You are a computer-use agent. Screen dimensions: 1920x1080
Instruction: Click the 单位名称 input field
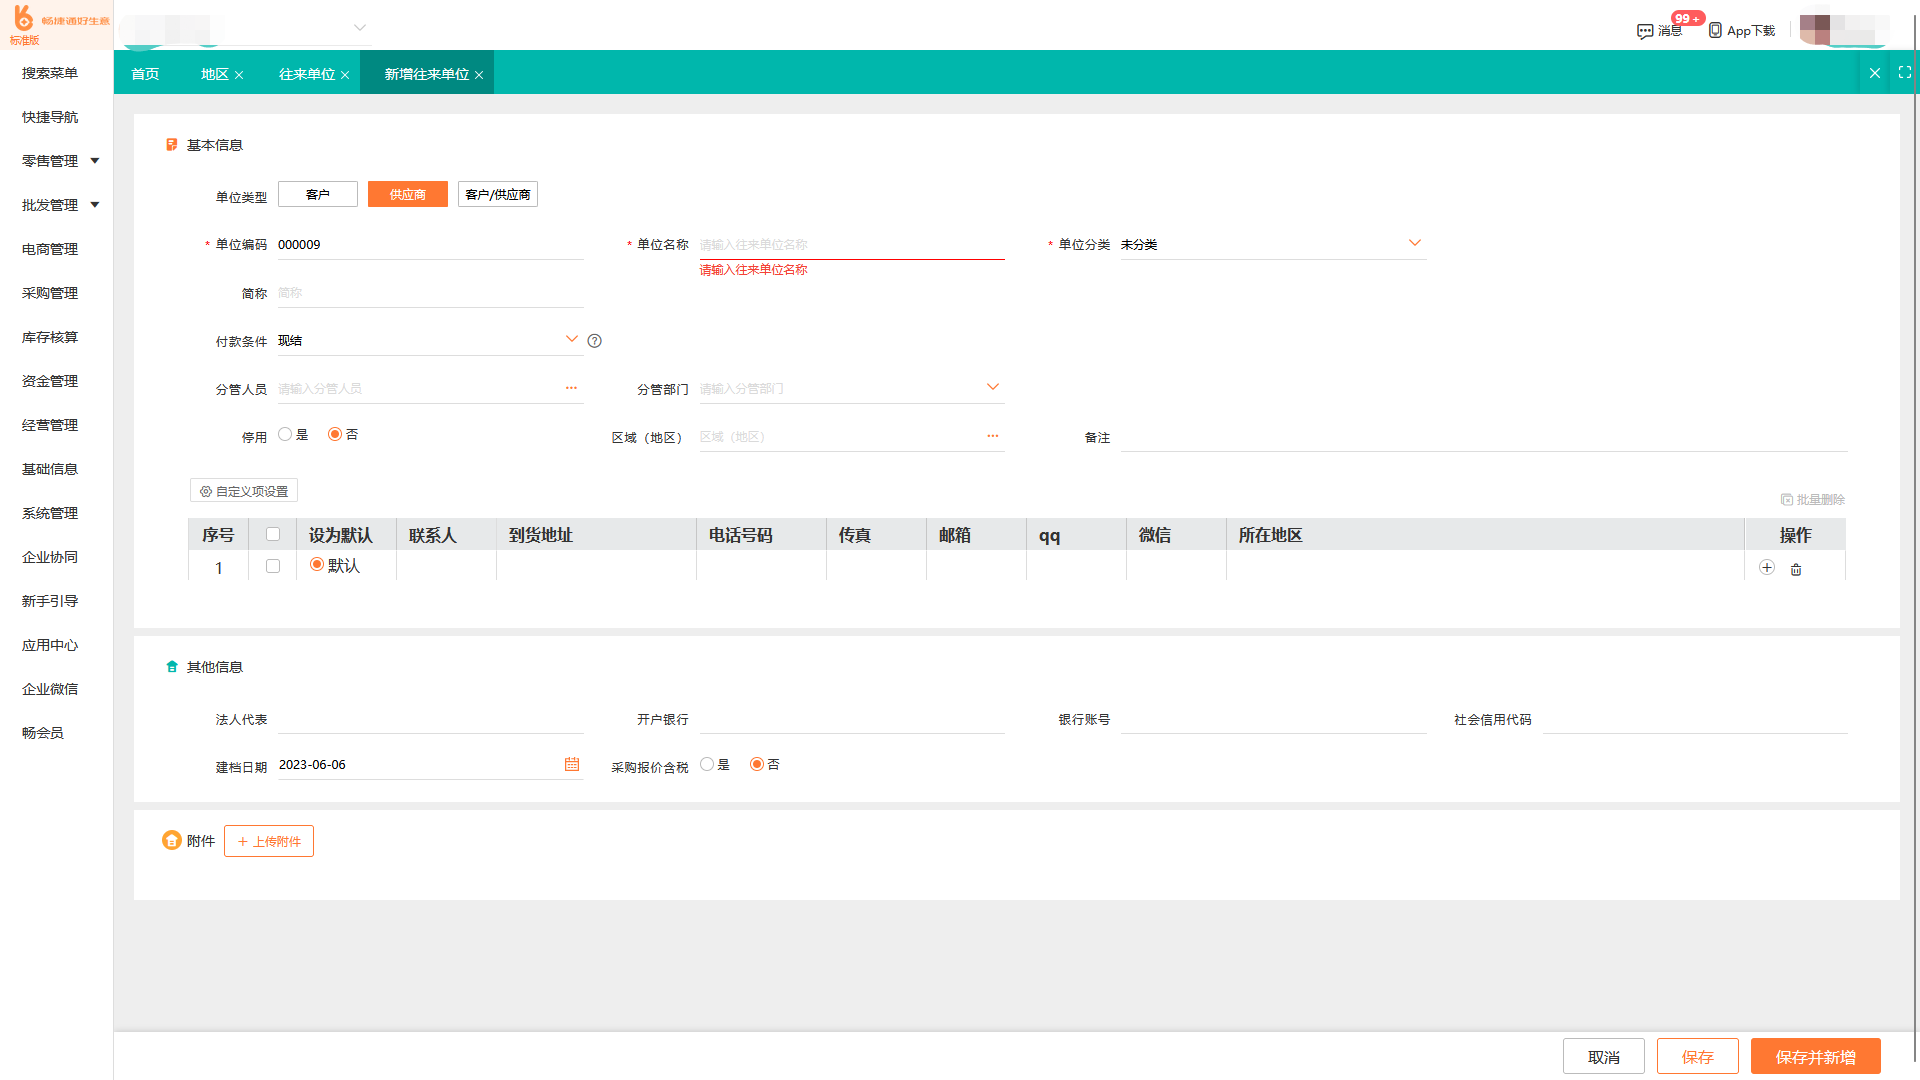(x=851, y=244)
